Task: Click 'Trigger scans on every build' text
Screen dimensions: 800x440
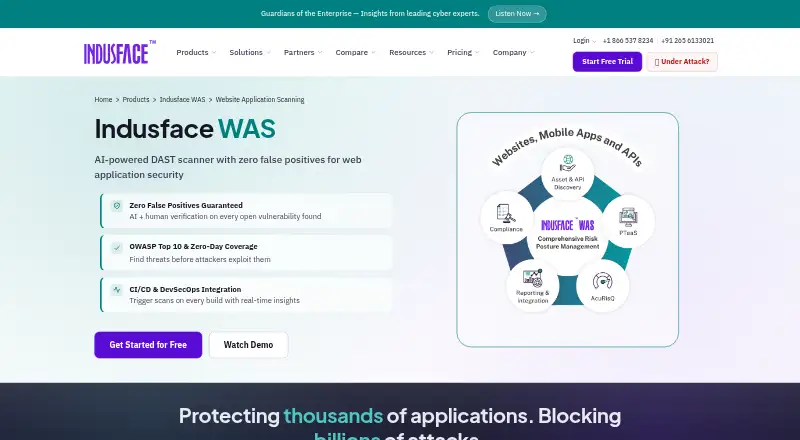Action: click(x=214, y=301)
